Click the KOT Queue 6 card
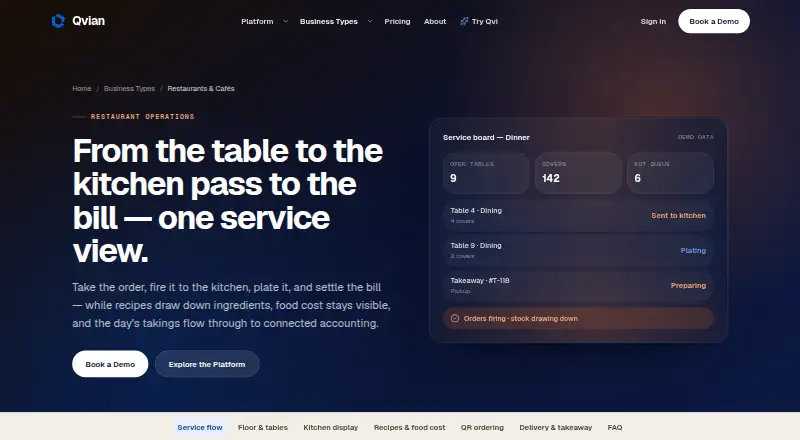 (670, 173)
